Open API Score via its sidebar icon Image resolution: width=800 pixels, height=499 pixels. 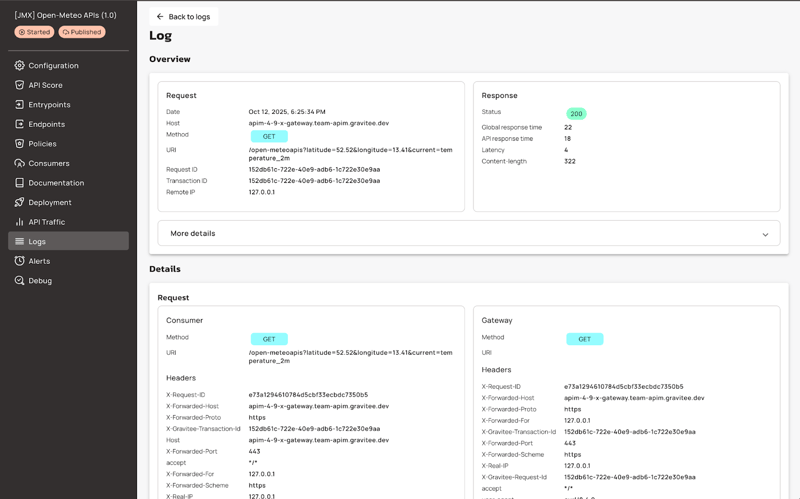click(x=19, y=85)
